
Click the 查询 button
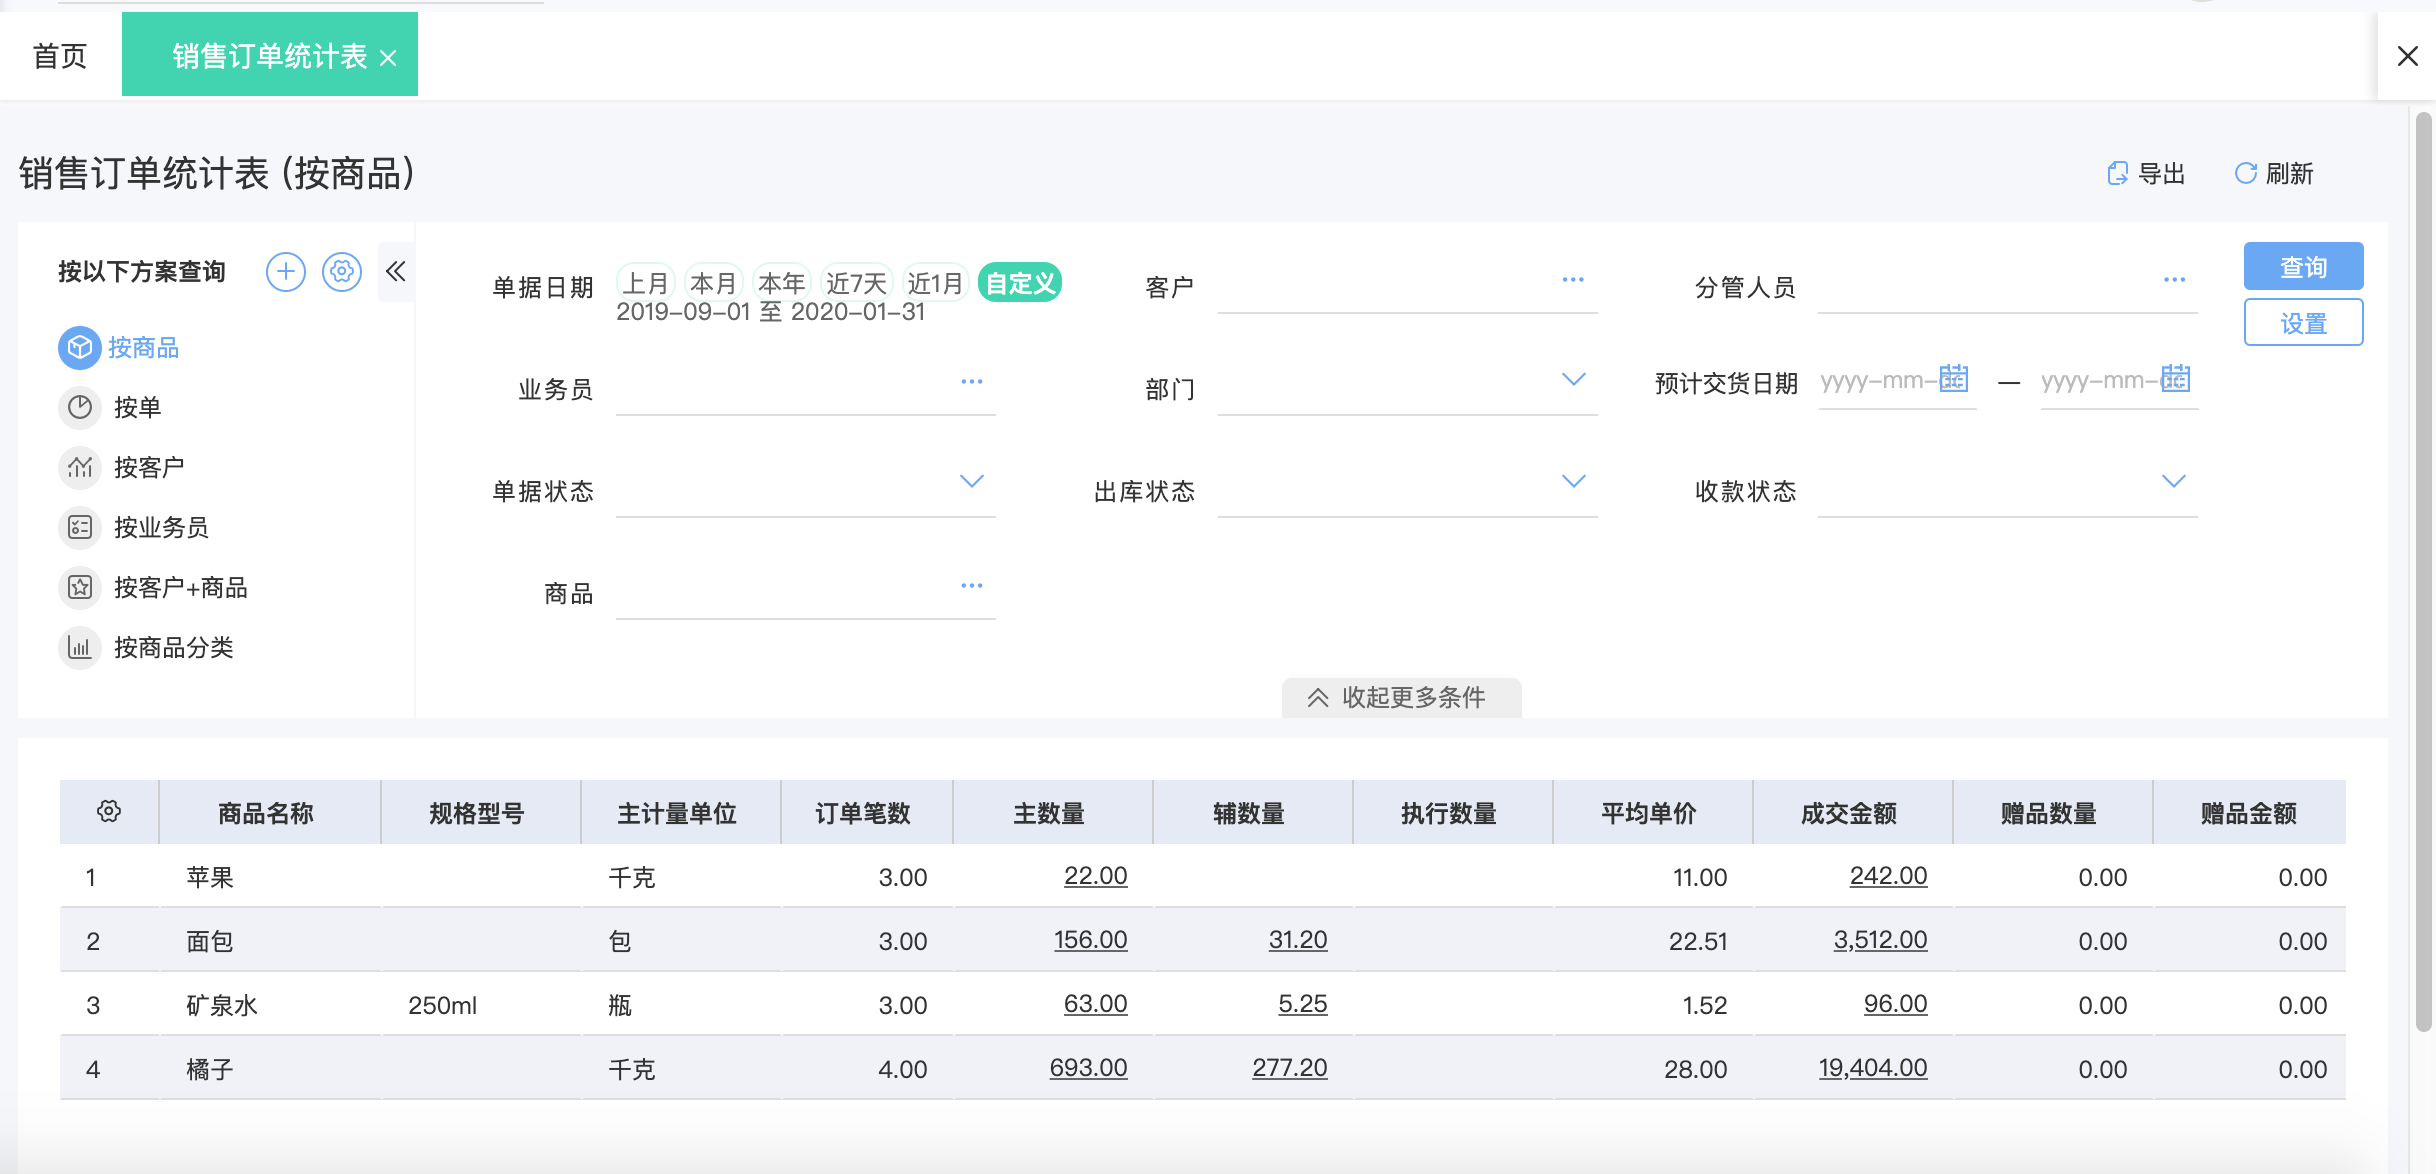pyautogui.click(x=2306, y=267)
